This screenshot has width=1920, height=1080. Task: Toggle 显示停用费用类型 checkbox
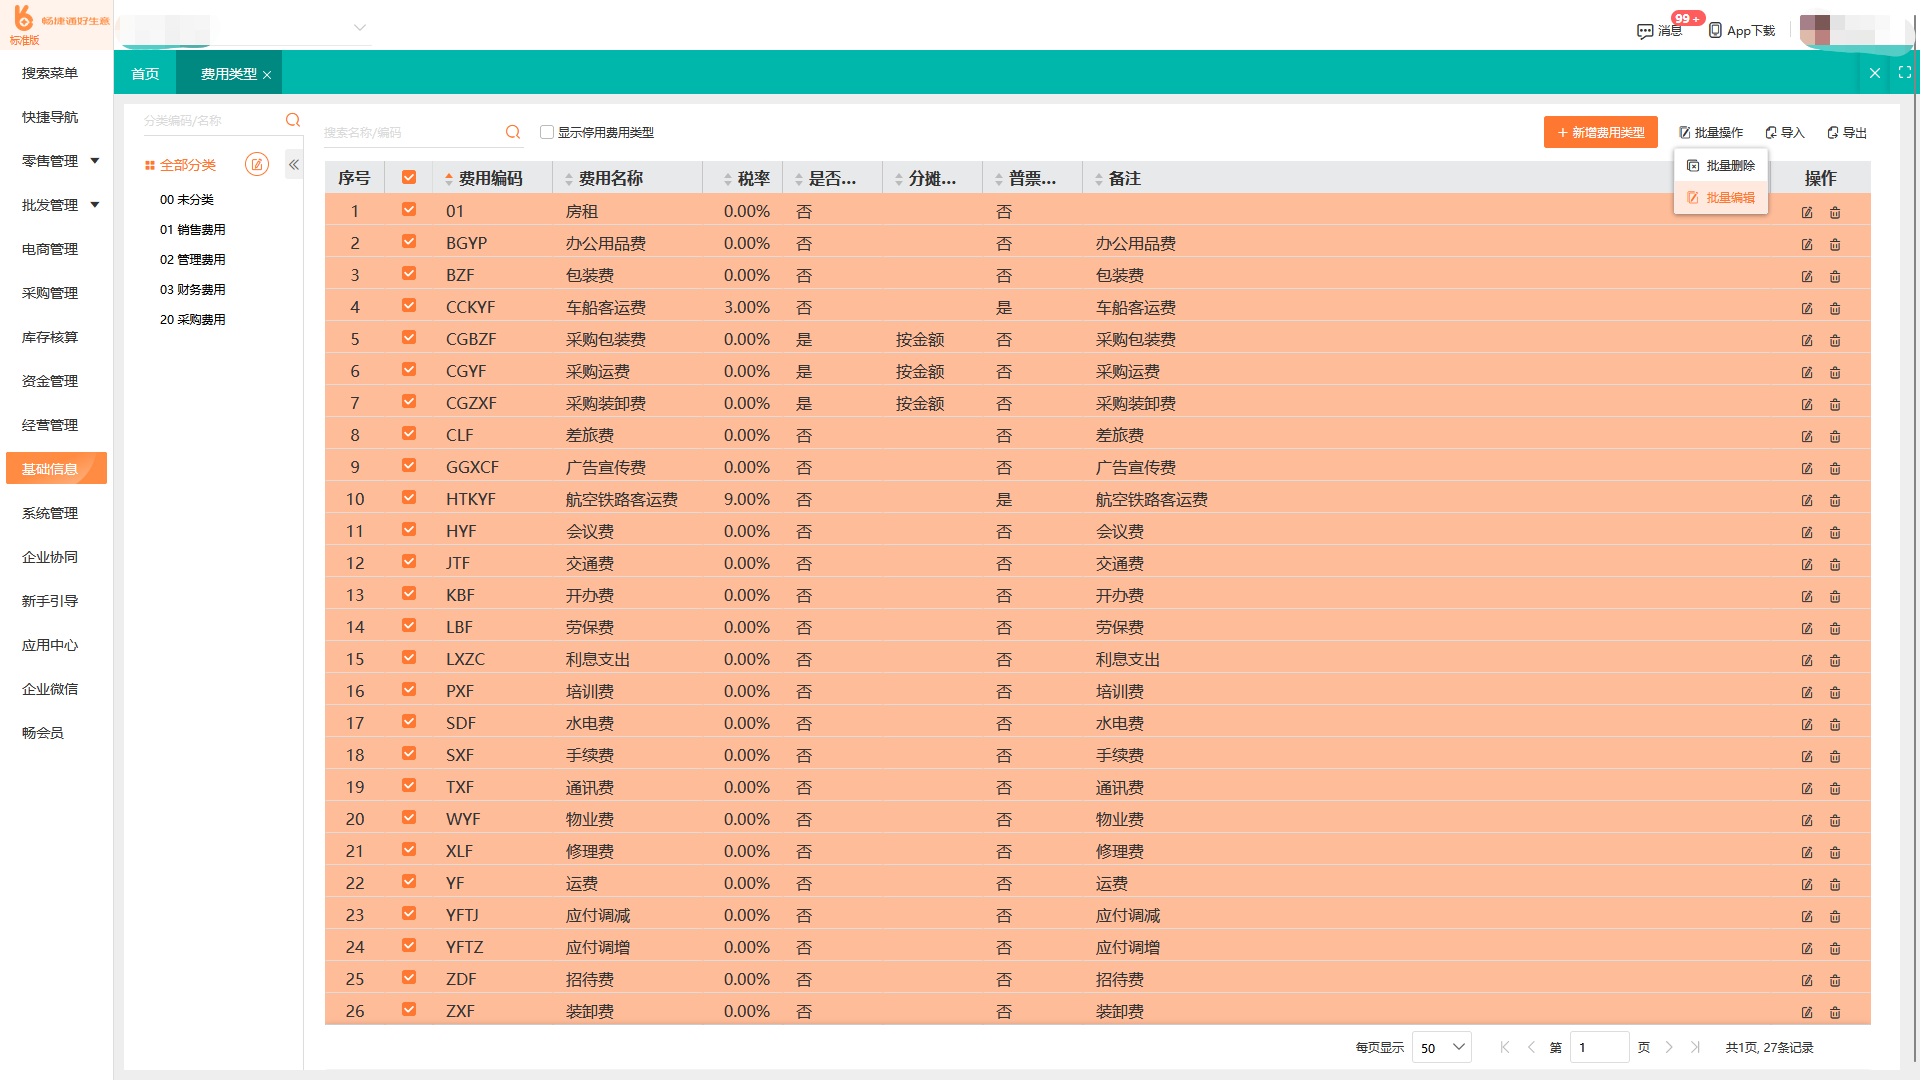point(546,131)
